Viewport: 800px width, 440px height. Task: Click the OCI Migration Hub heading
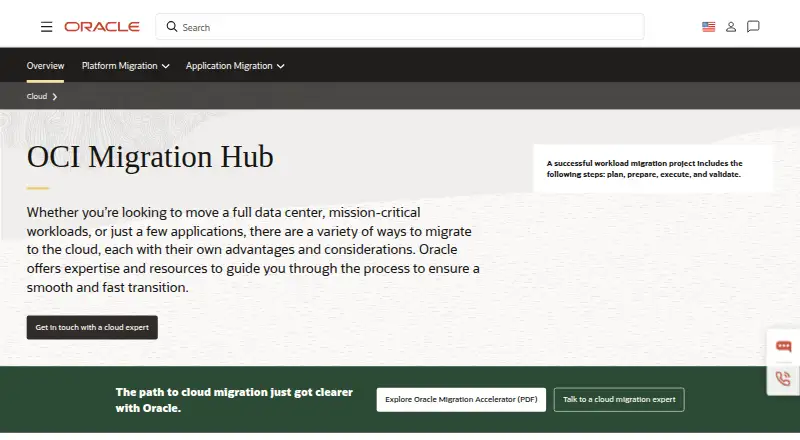pos(150,157)
